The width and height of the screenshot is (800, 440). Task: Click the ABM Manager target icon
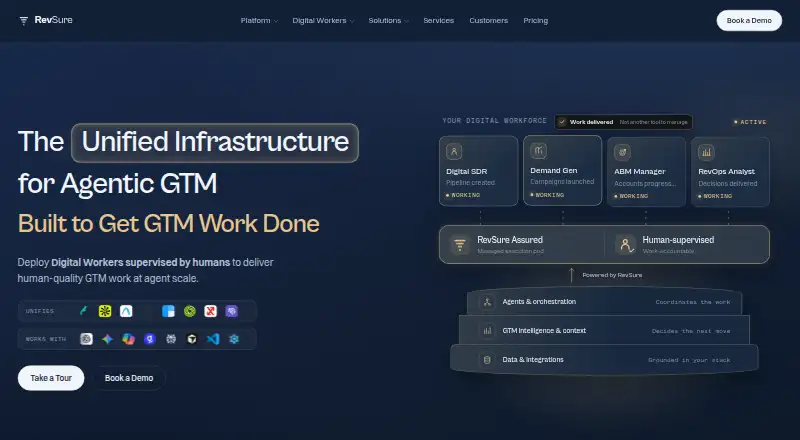point(622,152)
